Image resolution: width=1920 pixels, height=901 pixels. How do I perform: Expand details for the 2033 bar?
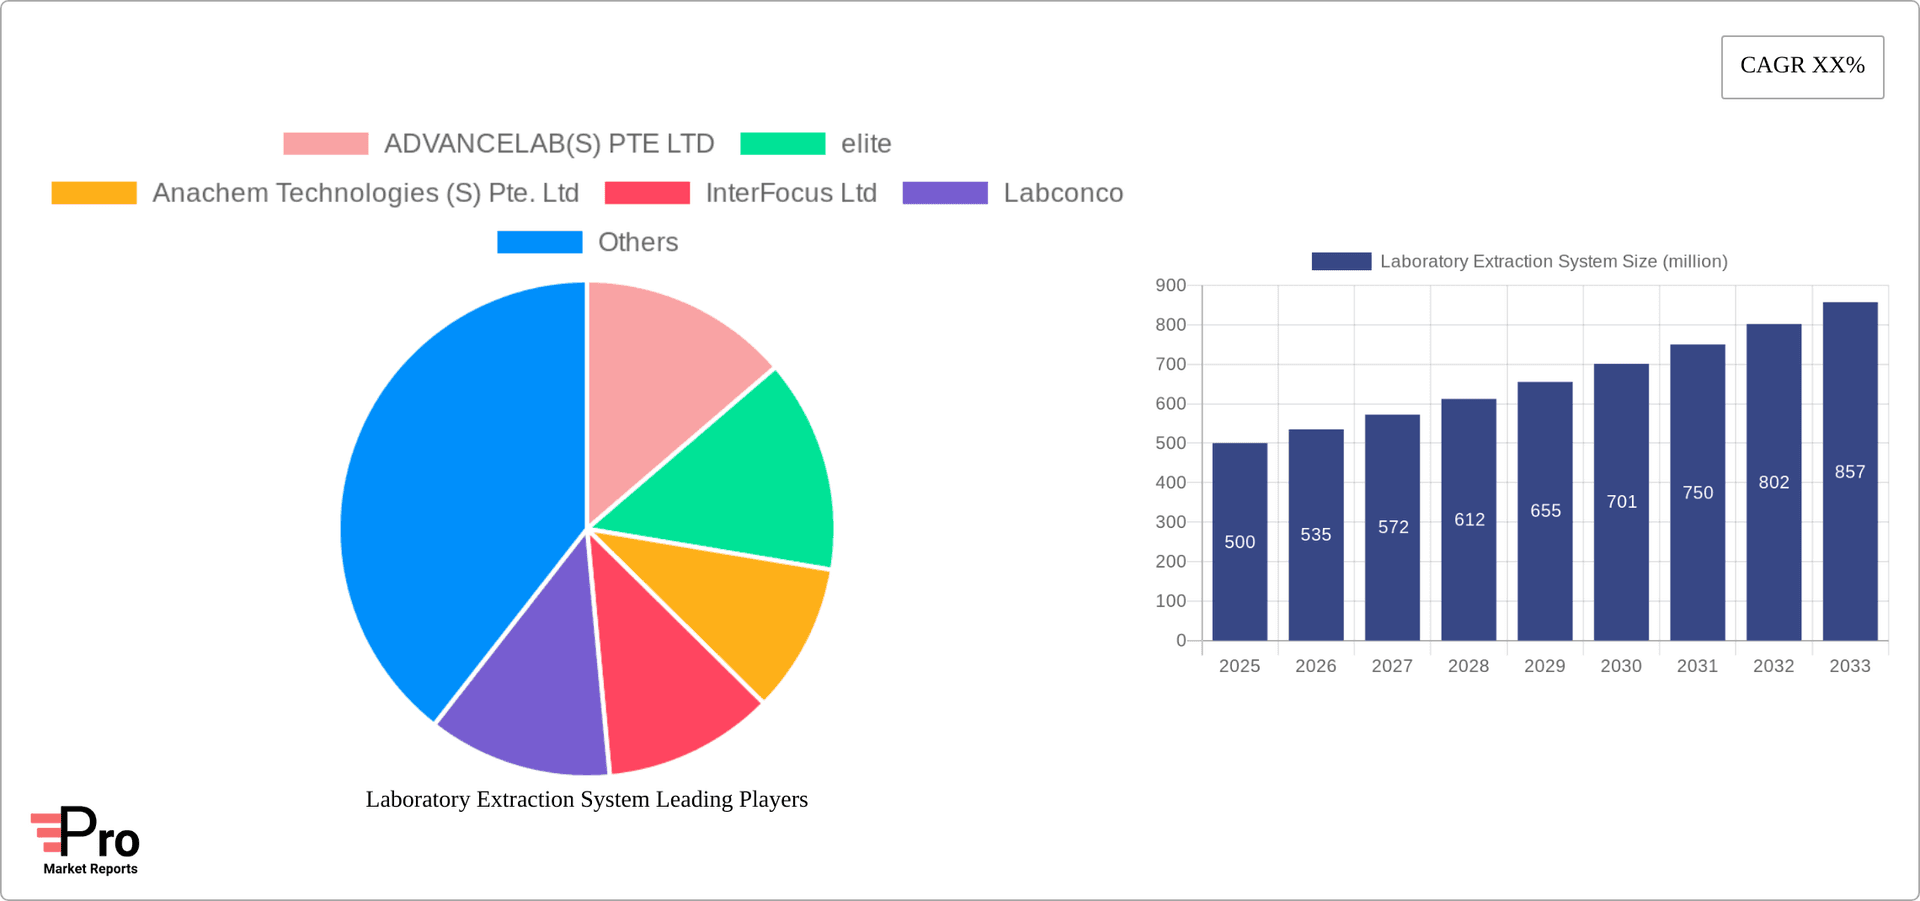tap(1849, 470)
